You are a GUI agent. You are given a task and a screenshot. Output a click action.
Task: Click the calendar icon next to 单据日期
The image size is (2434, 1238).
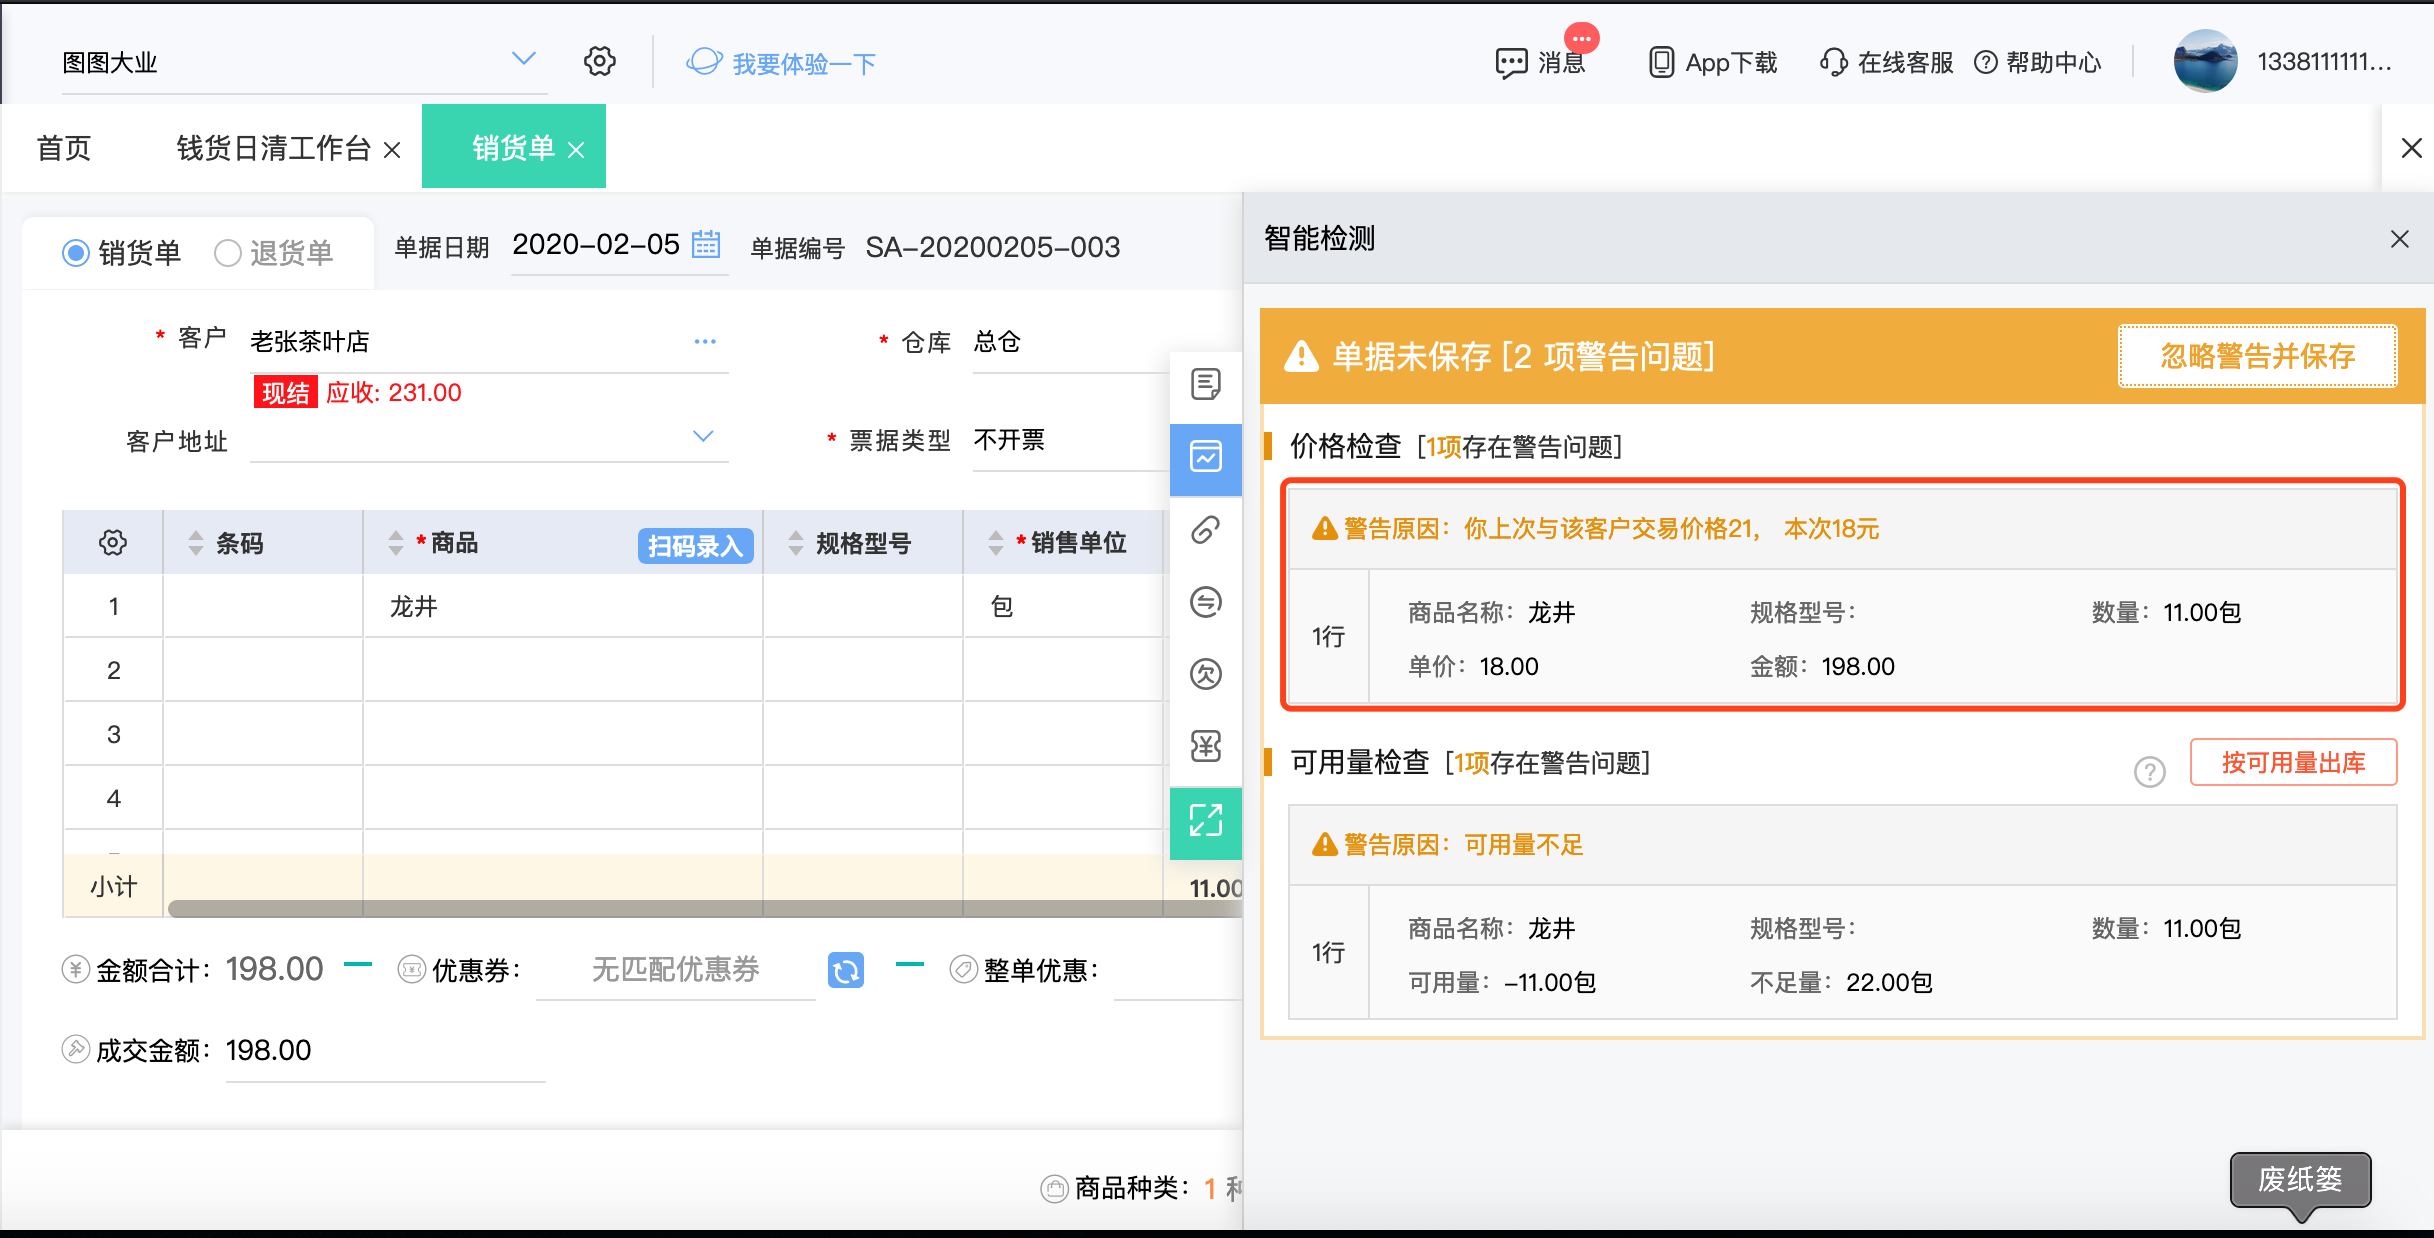coord(707,246)
